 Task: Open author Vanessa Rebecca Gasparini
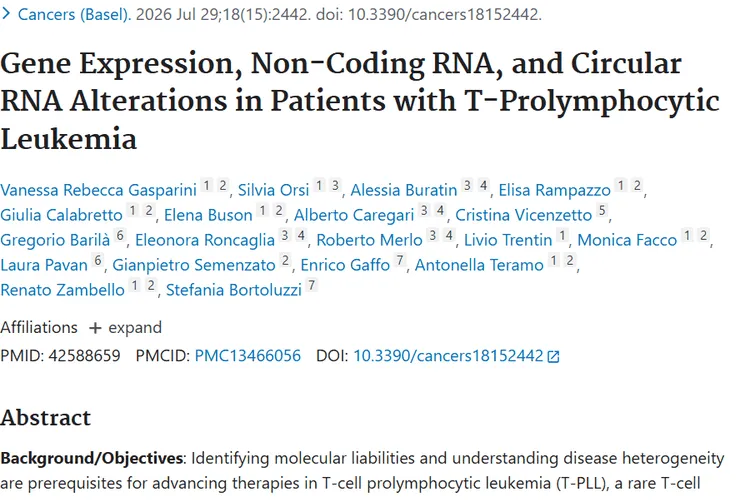pyautogui.click(x=98, y=190)
